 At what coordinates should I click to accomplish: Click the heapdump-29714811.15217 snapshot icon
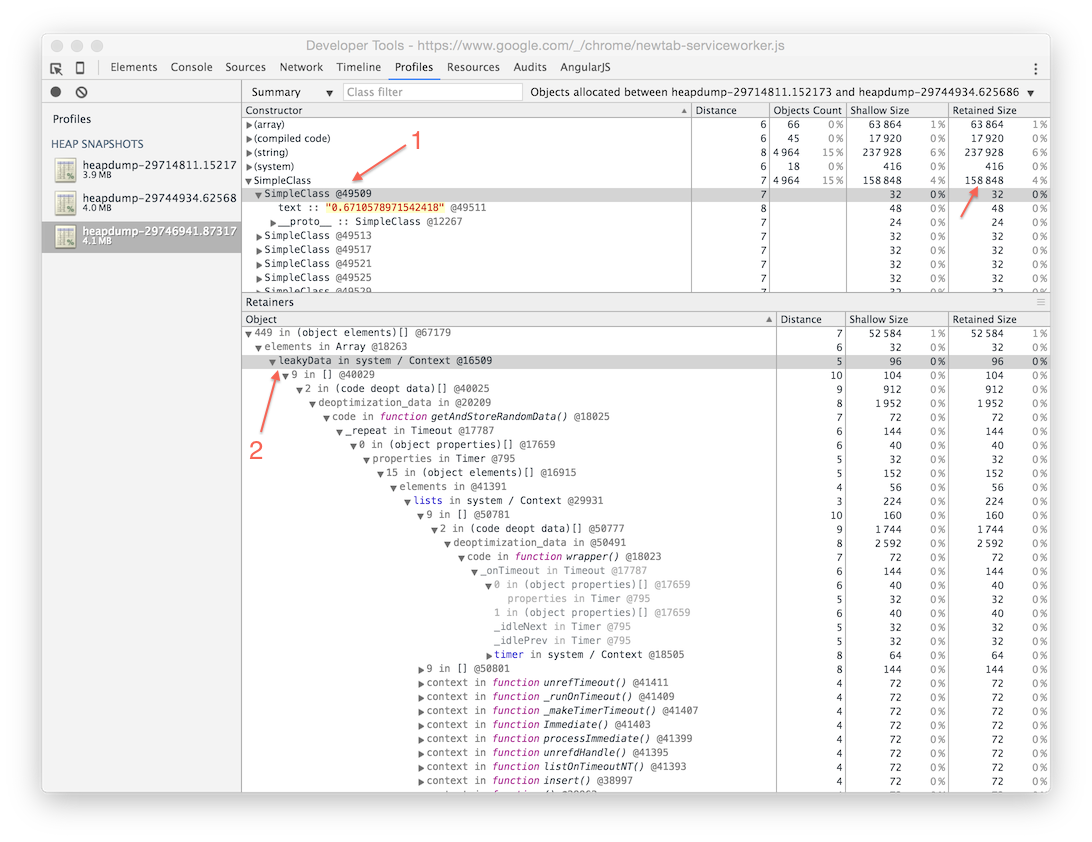pos(65,170)
